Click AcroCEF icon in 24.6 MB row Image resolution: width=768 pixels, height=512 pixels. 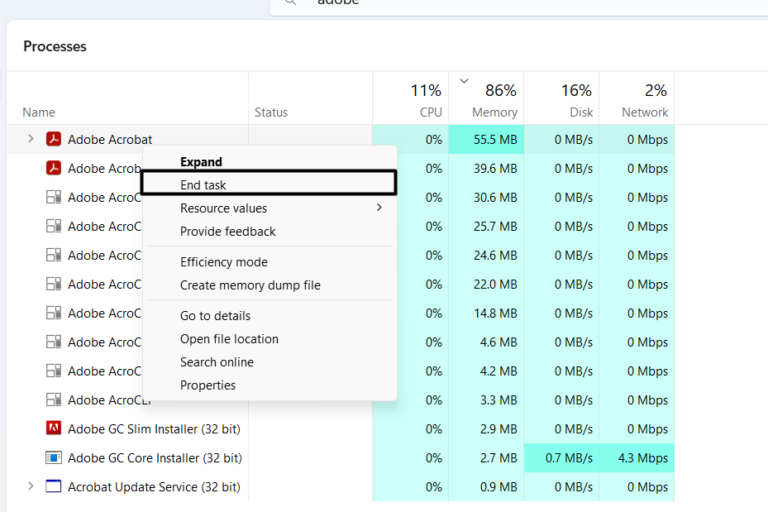pos(53,255)
